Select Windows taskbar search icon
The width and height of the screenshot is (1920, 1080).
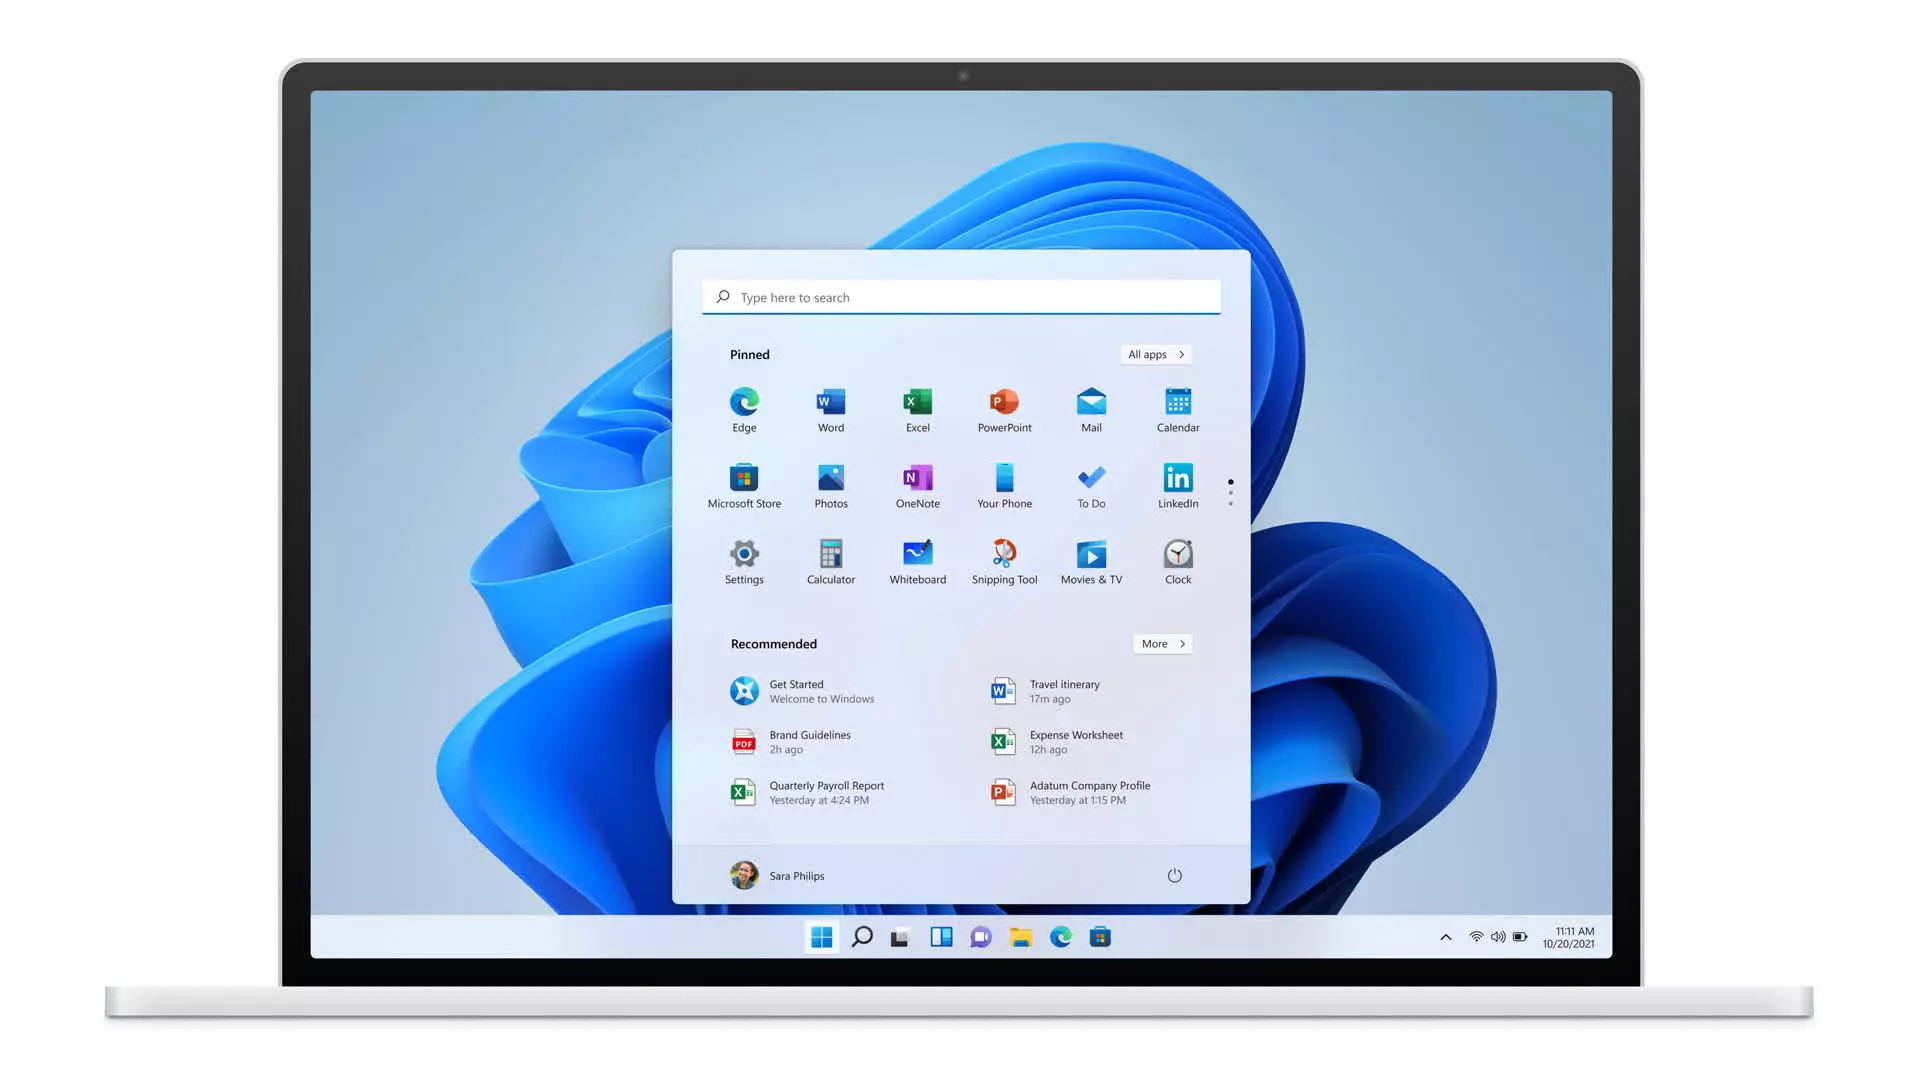pos(861,938)
